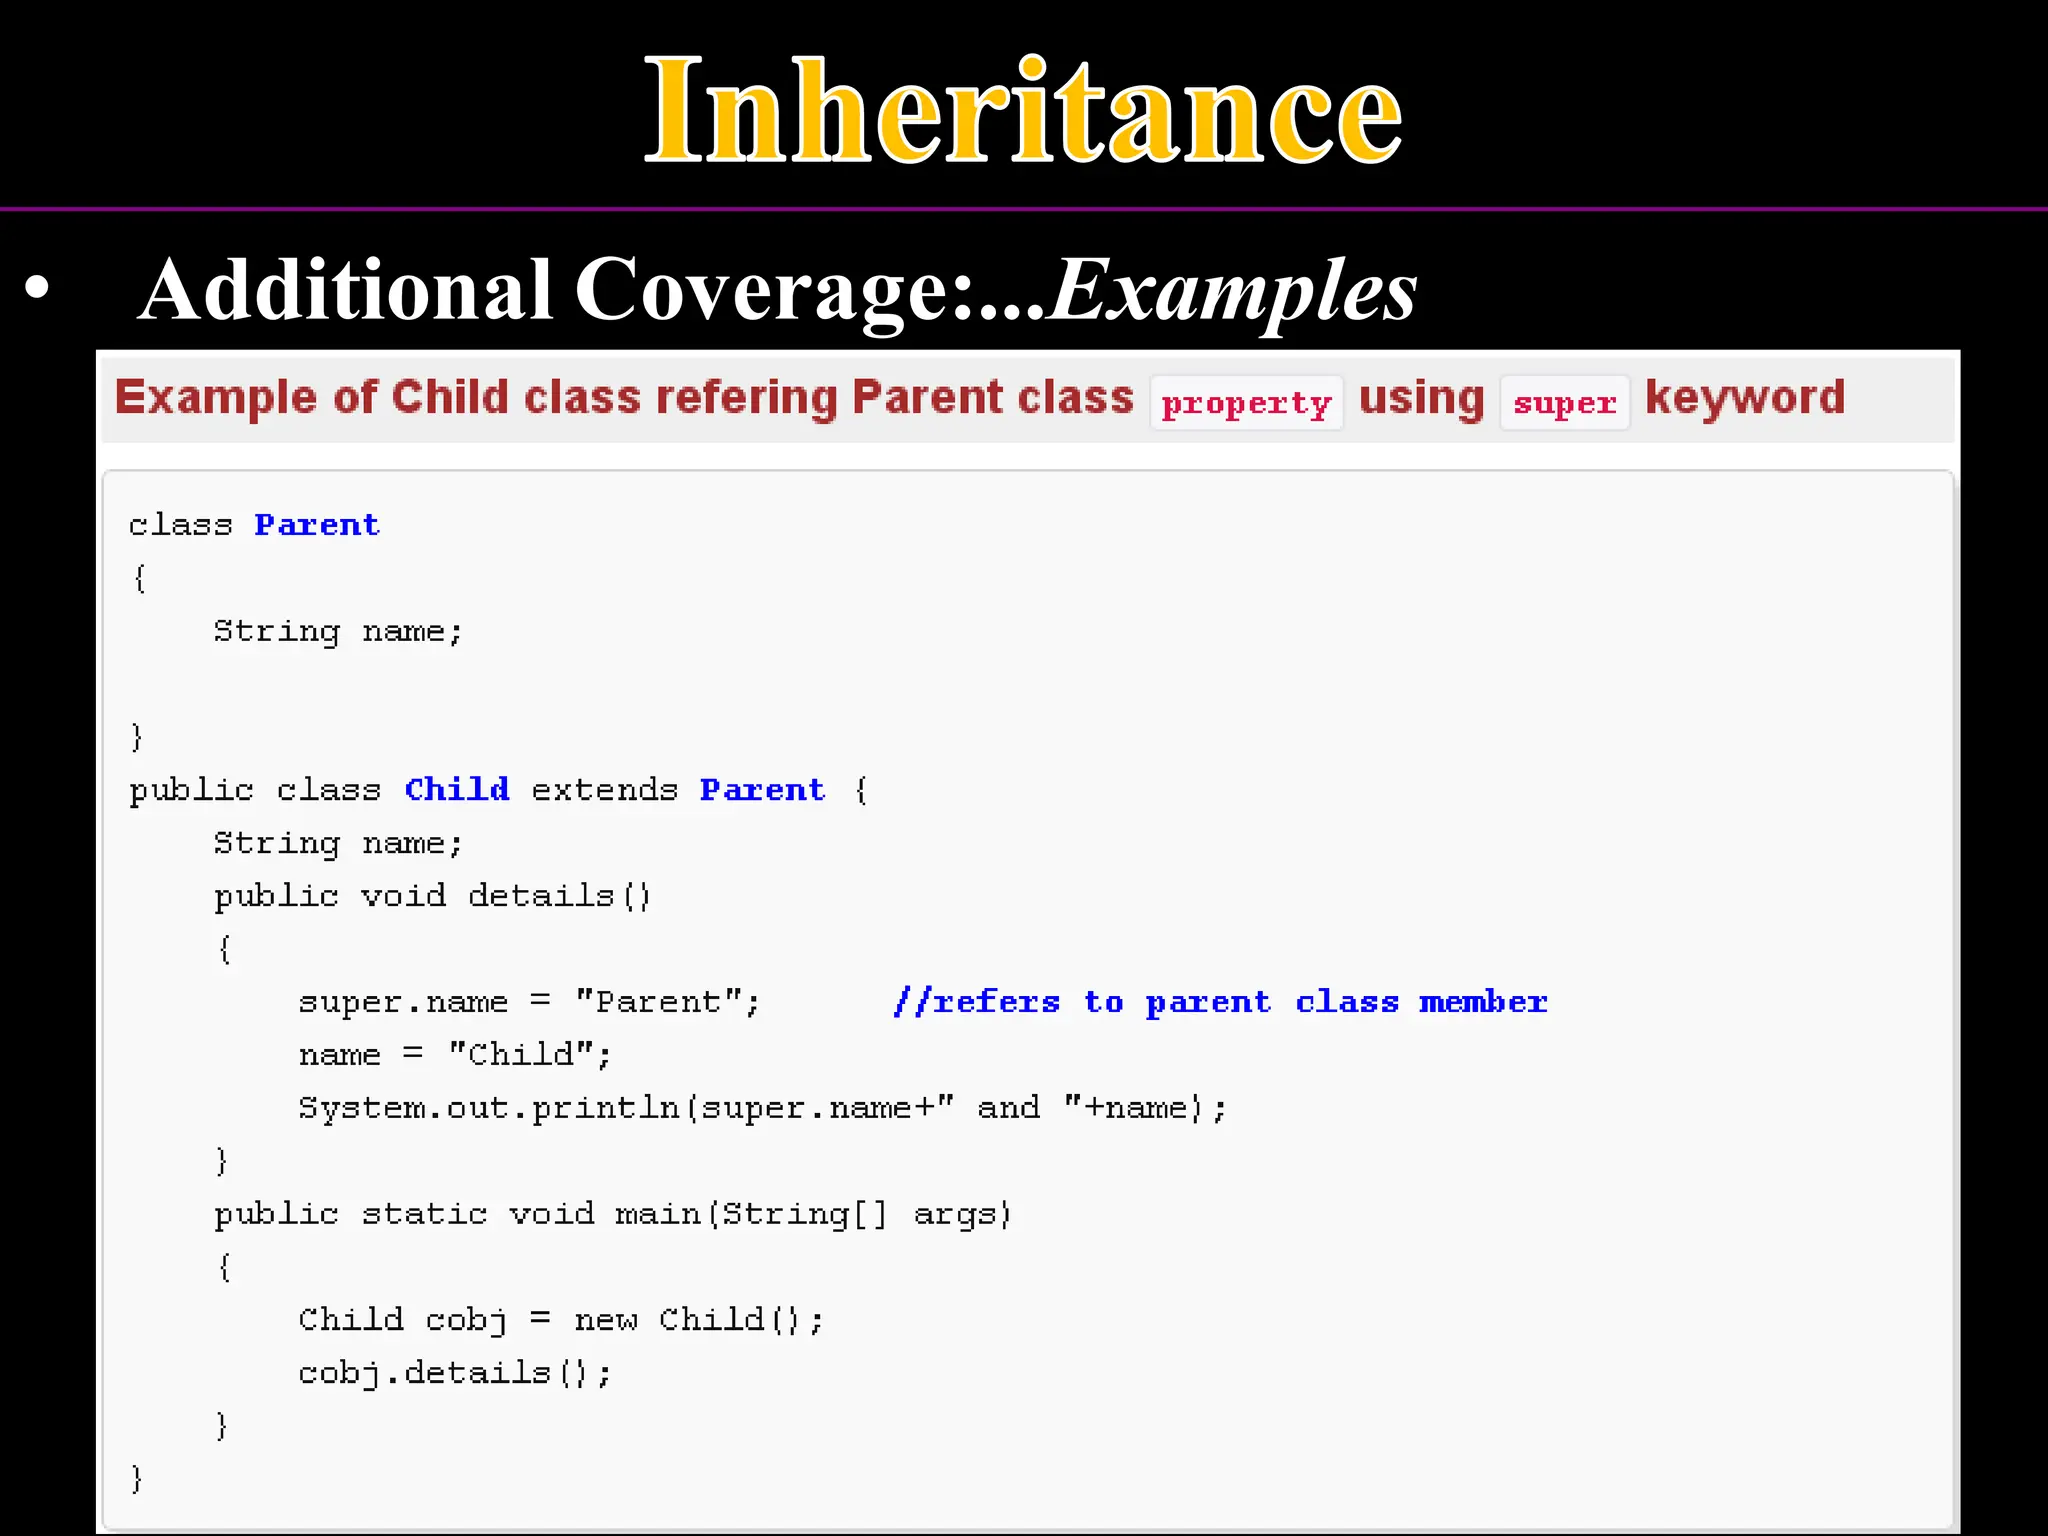Click the 'name = "Child";' assignment line
The width and height of the screenshot is (2048, 1536).
(x=454, y=1055)
